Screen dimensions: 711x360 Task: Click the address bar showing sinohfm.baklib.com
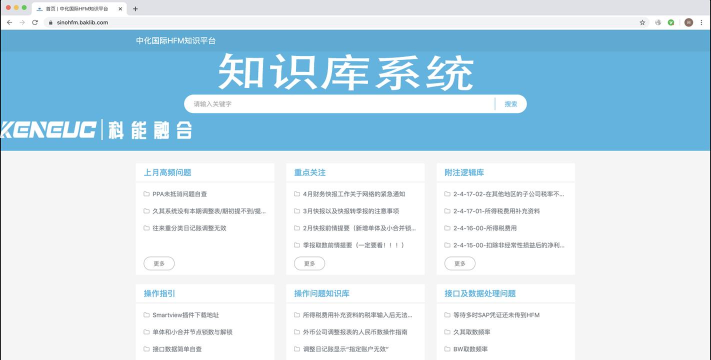[345, 22]
